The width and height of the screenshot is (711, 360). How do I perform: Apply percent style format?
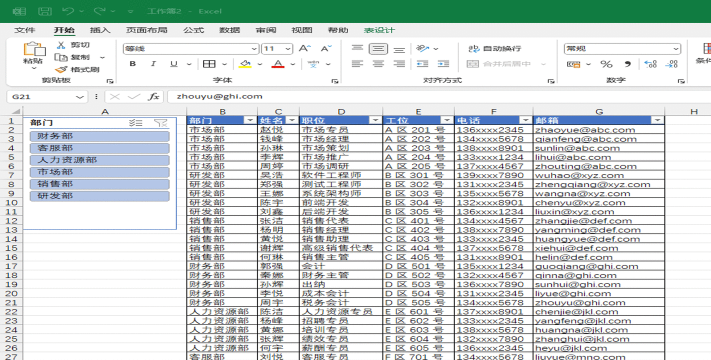606,64
